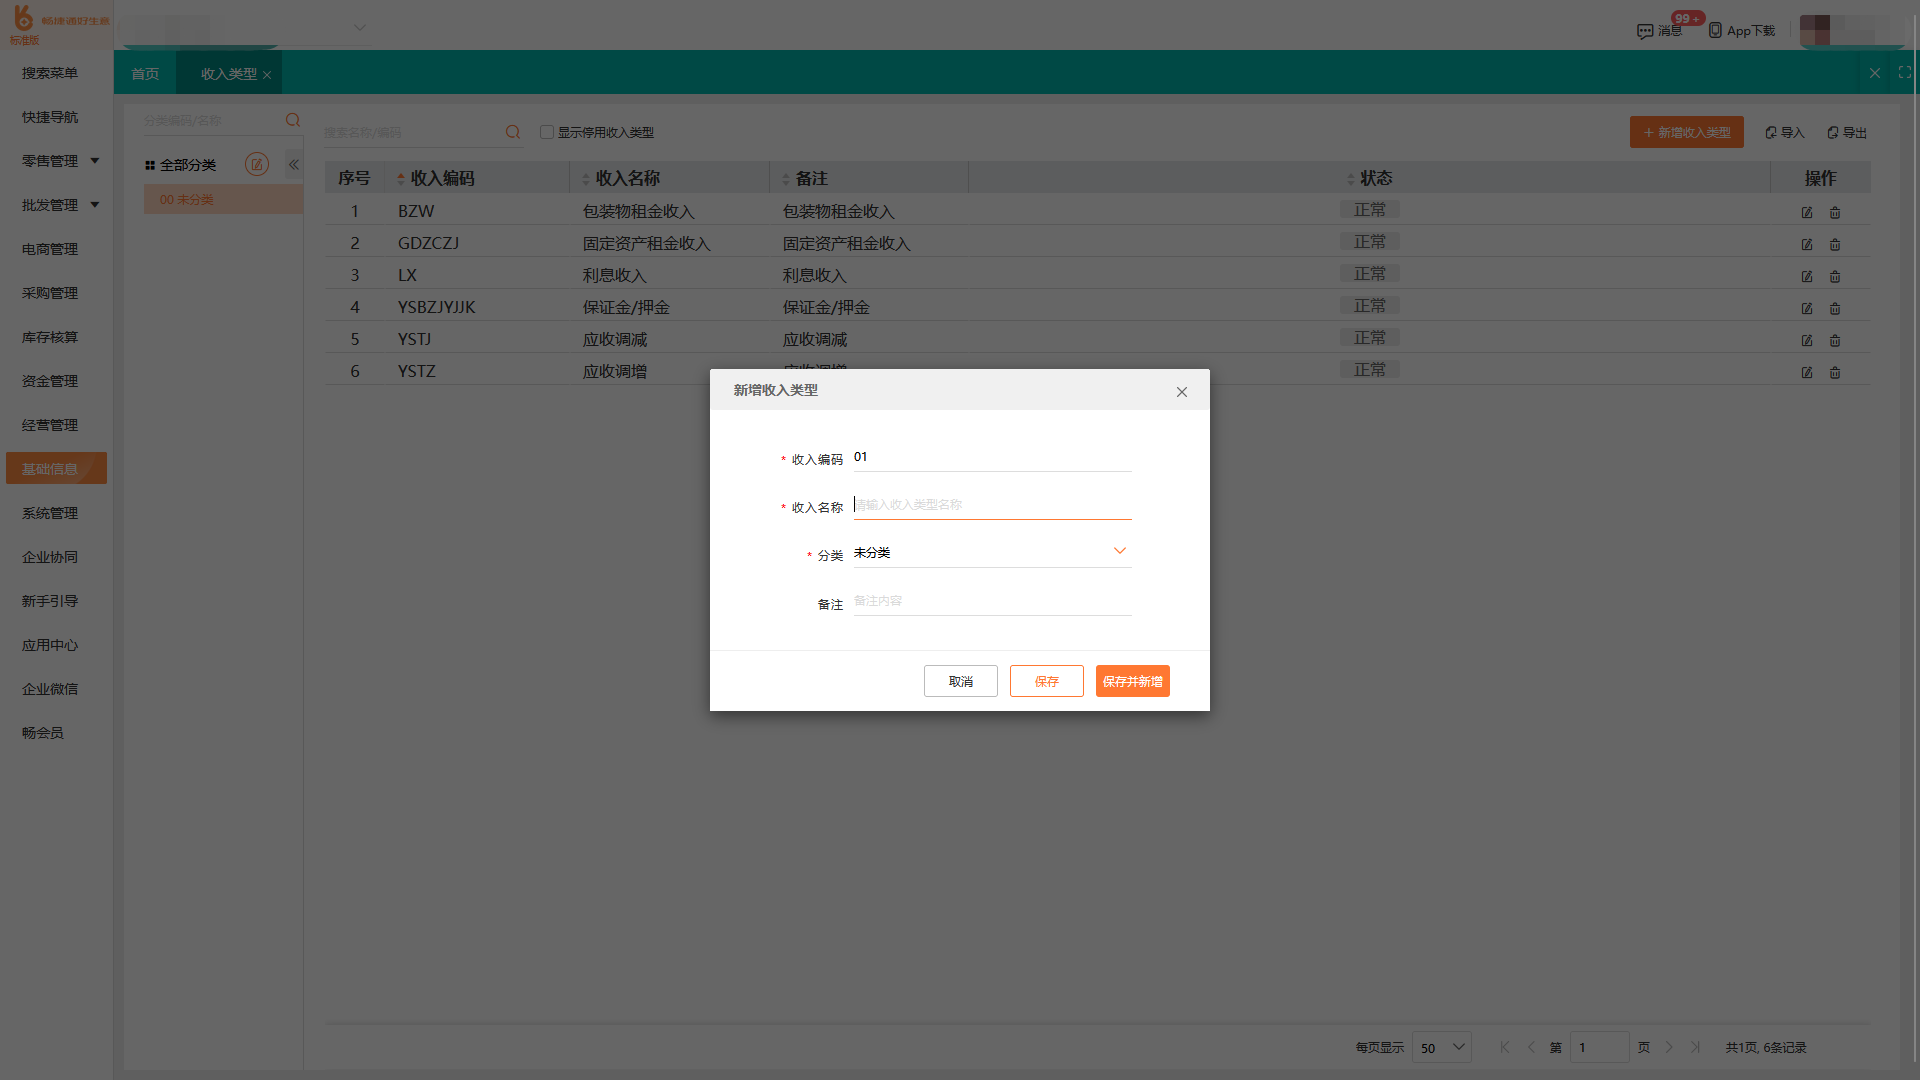Click 保存并新增 button in dialog
The width and height of the screenshot is (1920, 1080).
pyautogui.click(x=1131, y=680)
